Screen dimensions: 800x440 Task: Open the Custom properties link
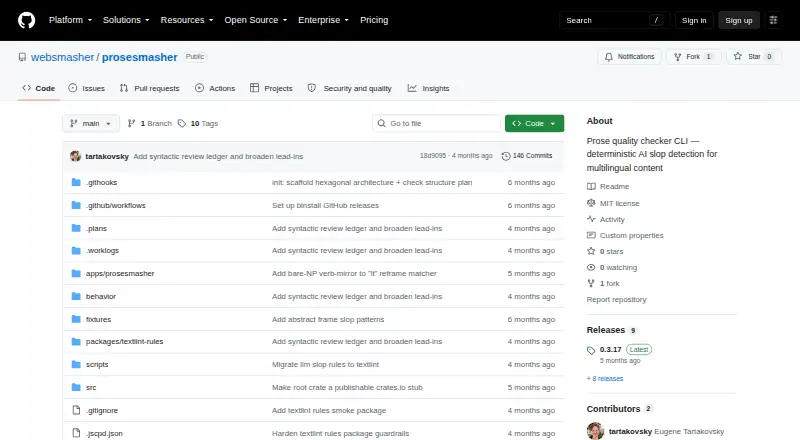tap(632, 235)
